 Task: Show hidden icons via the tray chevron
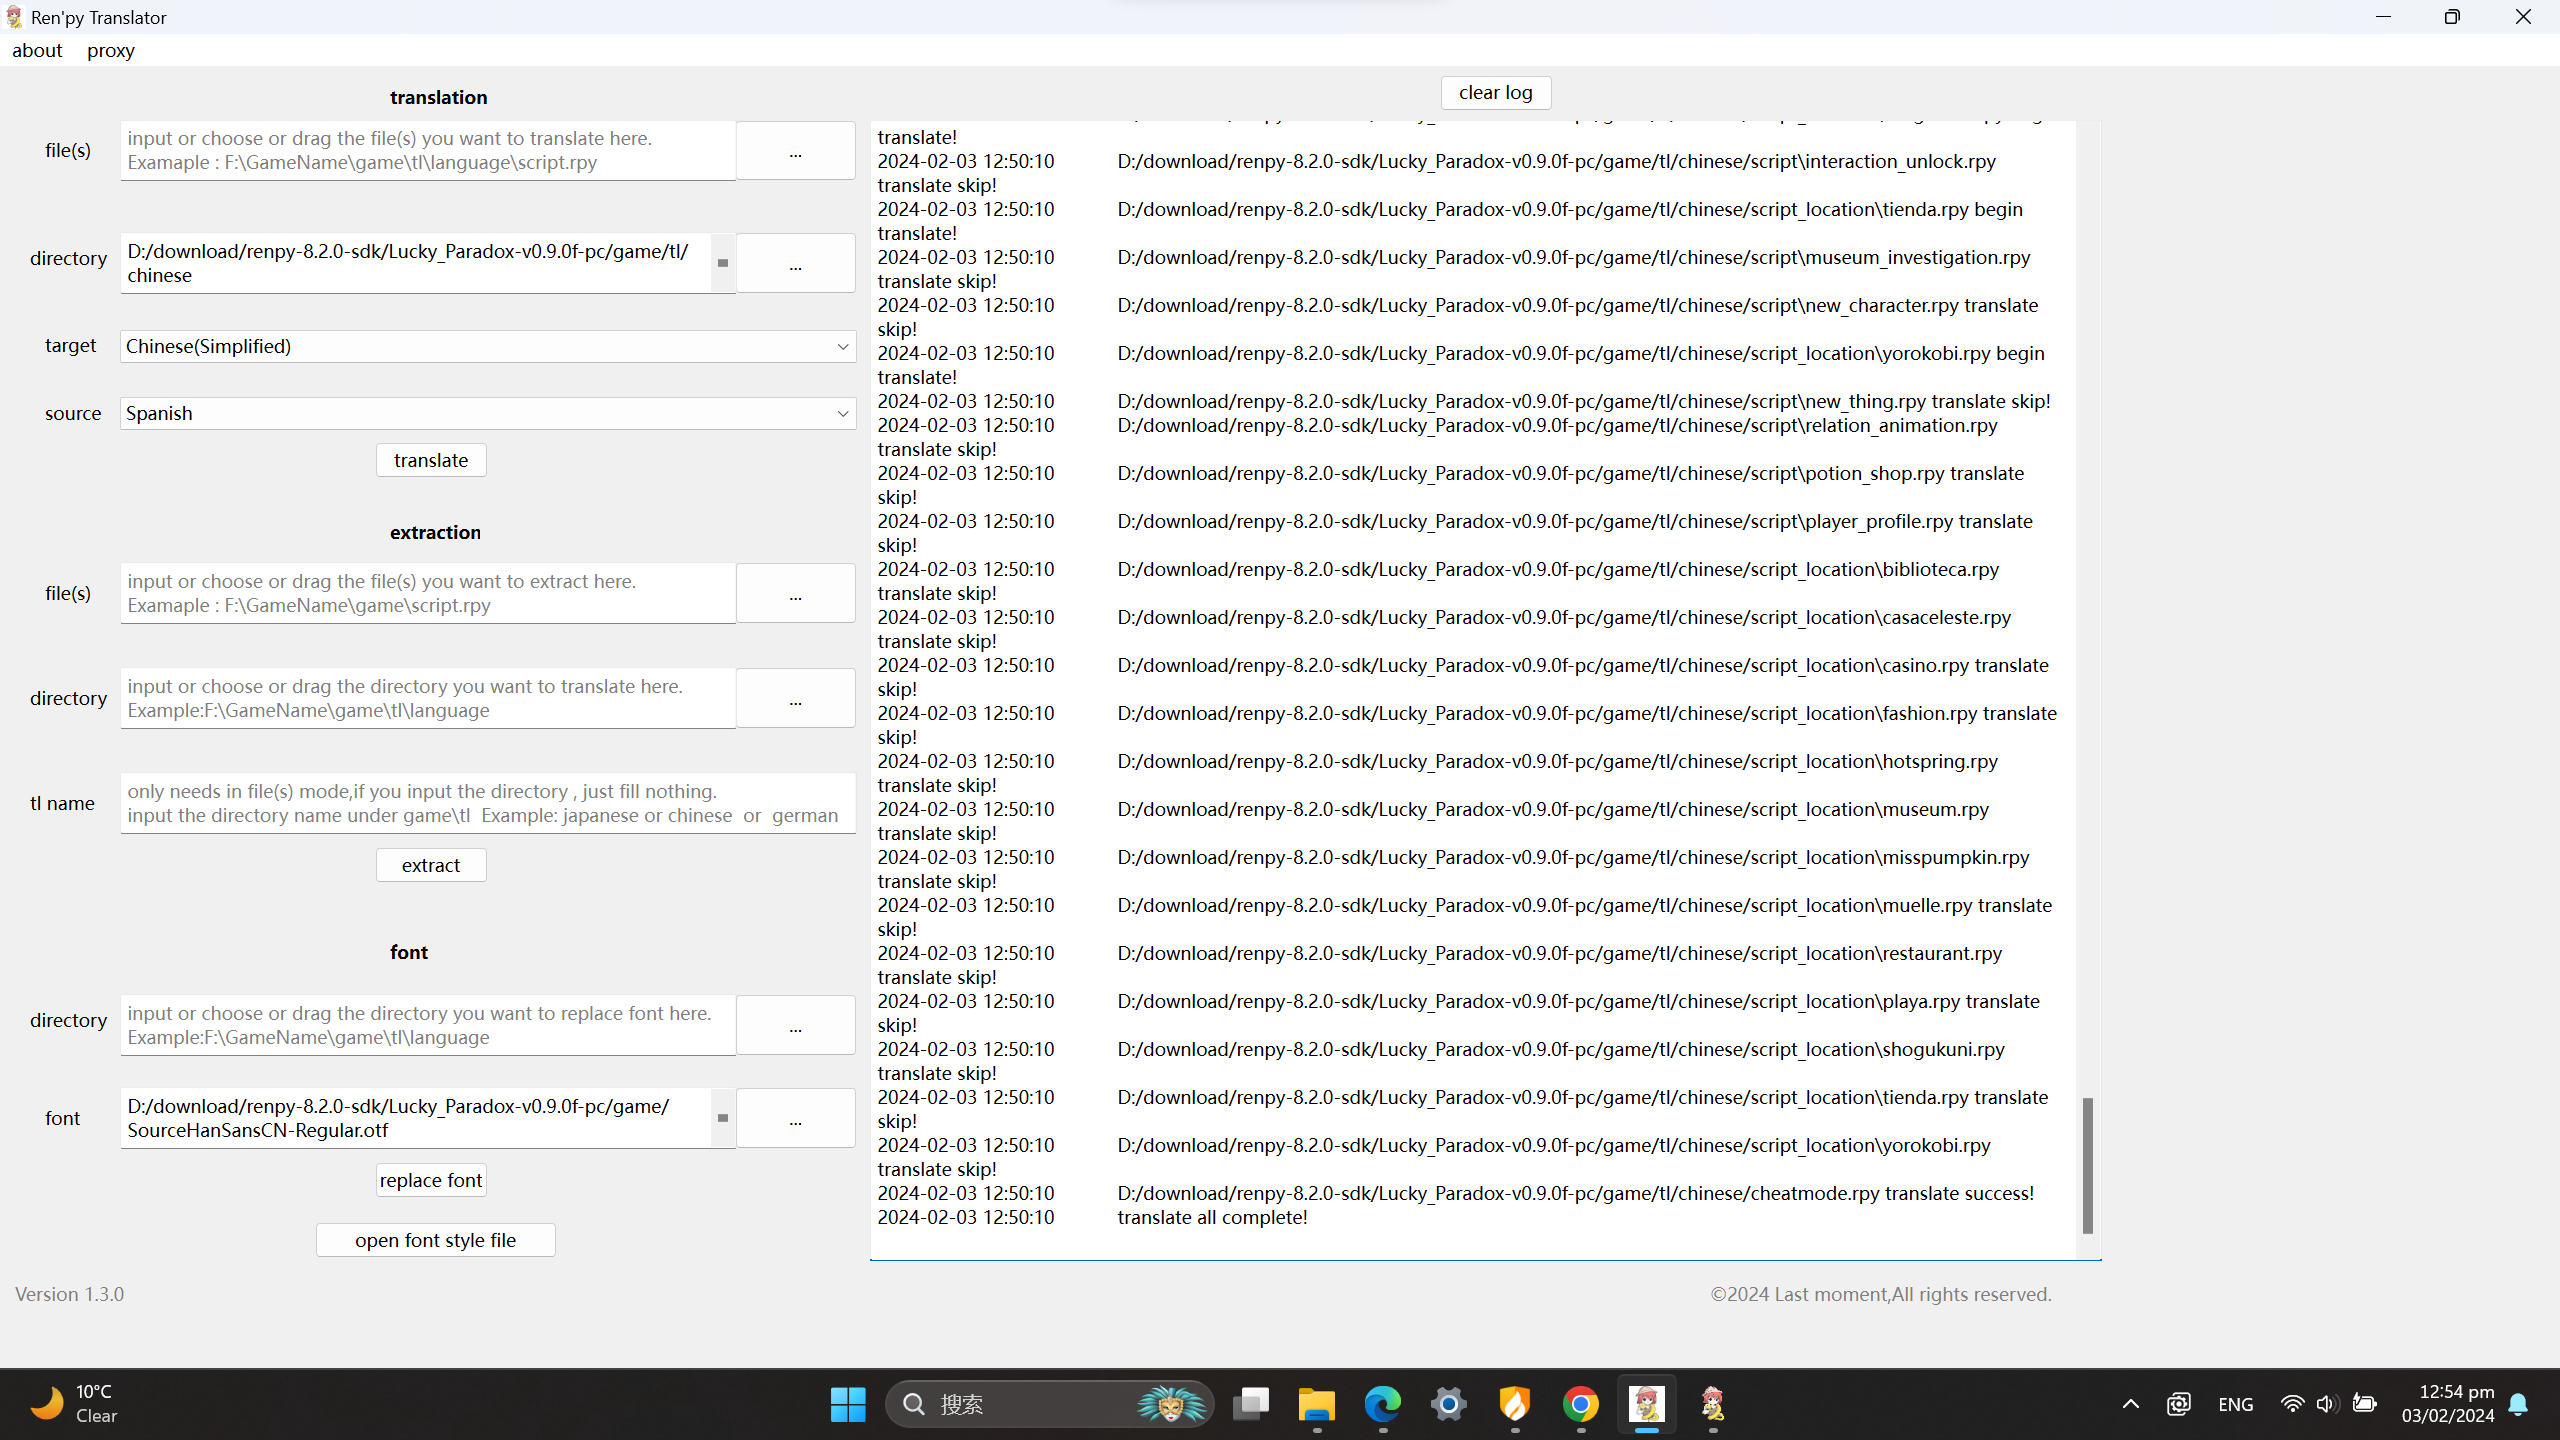pyautogui.click(x=2130, y=1404)
